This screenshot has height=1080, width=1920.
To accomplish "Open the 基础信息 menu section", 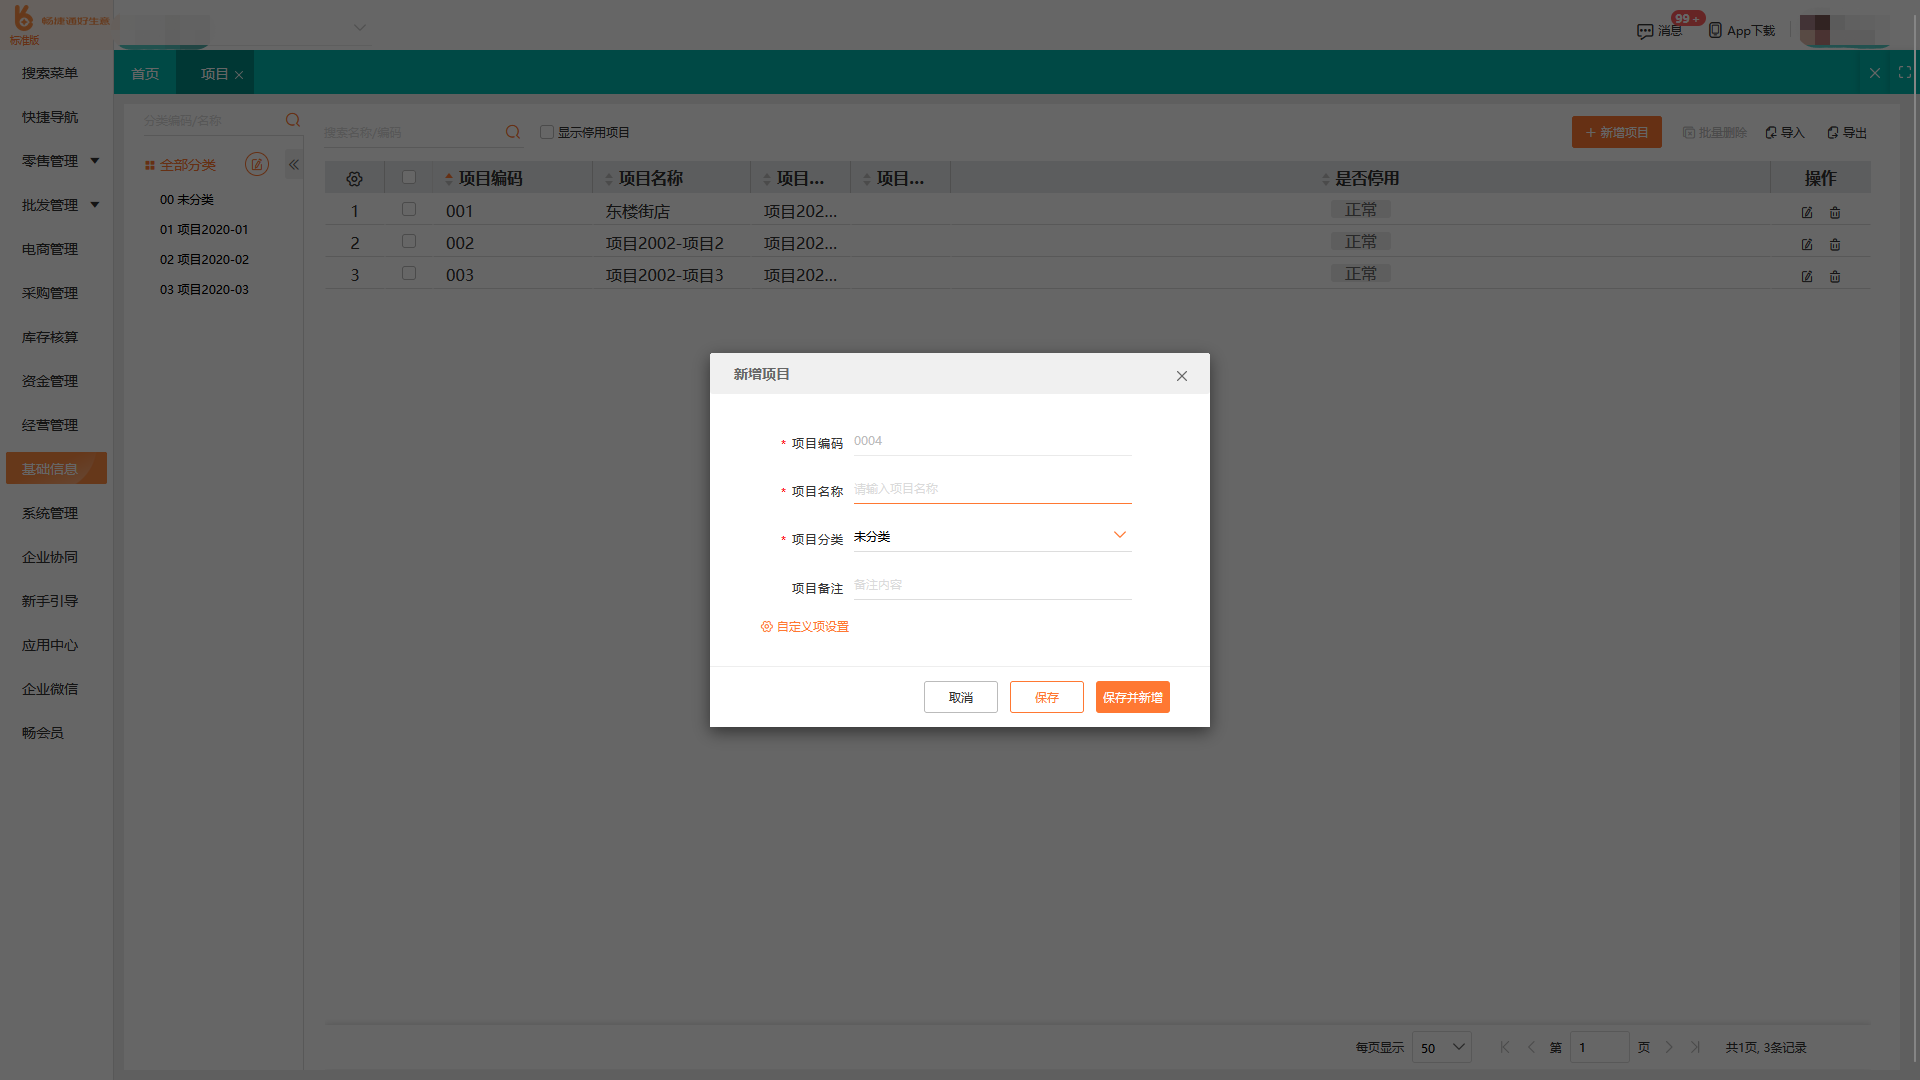I will tap(53, 468).
